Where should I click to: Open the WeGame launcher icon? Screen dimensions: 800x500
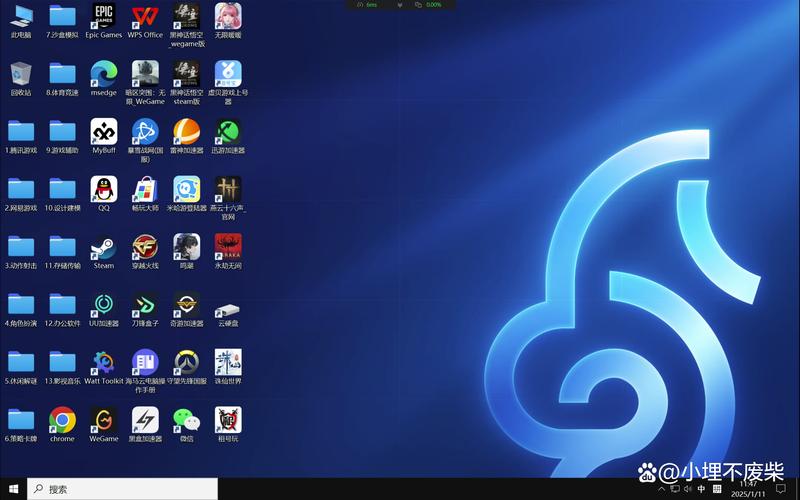104,420
